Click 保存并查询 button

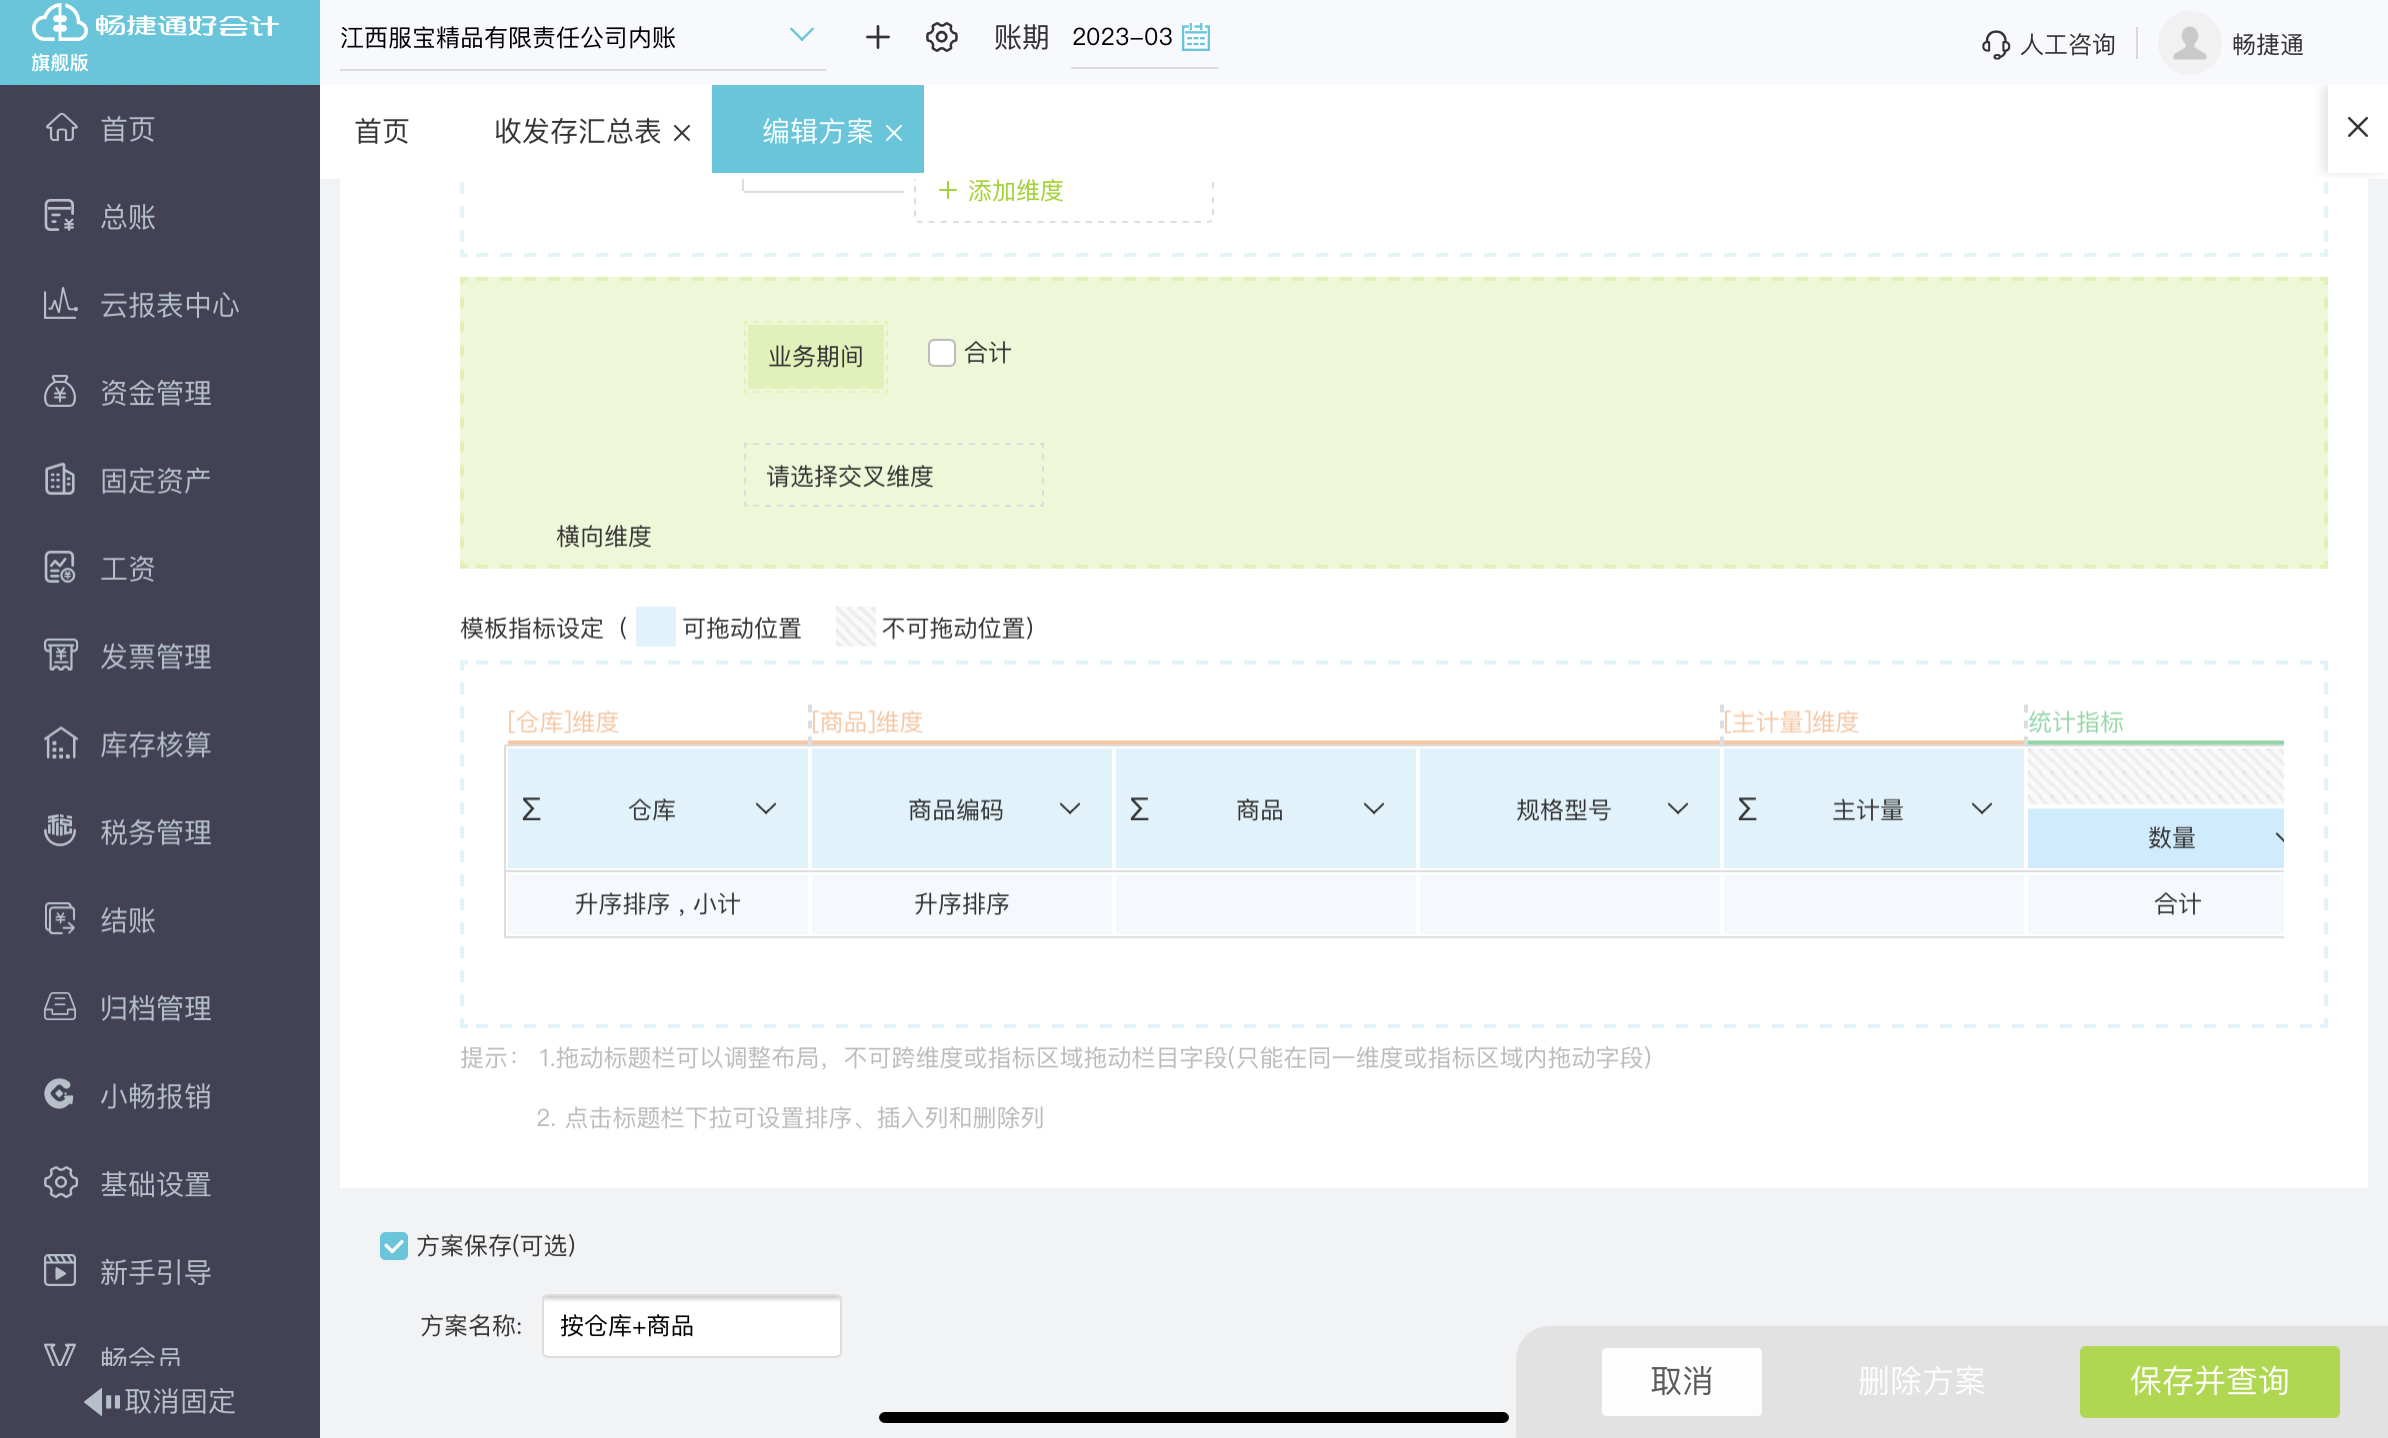[x=2211, y=1380]
